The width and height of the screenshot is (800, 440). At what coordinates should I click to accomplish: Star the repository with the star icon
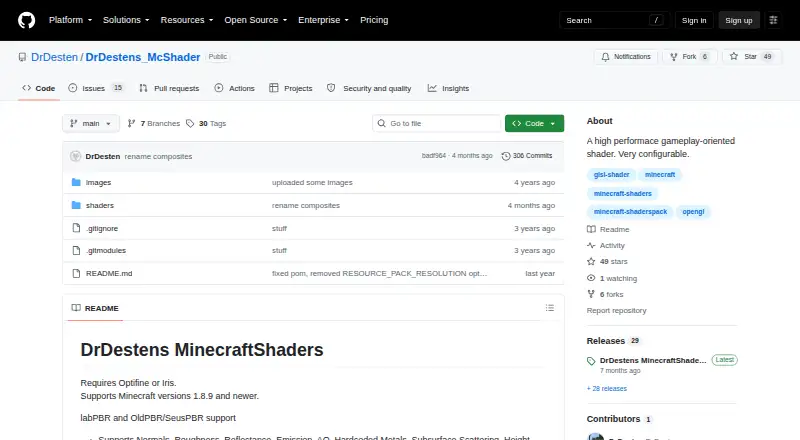click(x=734, y=57)
